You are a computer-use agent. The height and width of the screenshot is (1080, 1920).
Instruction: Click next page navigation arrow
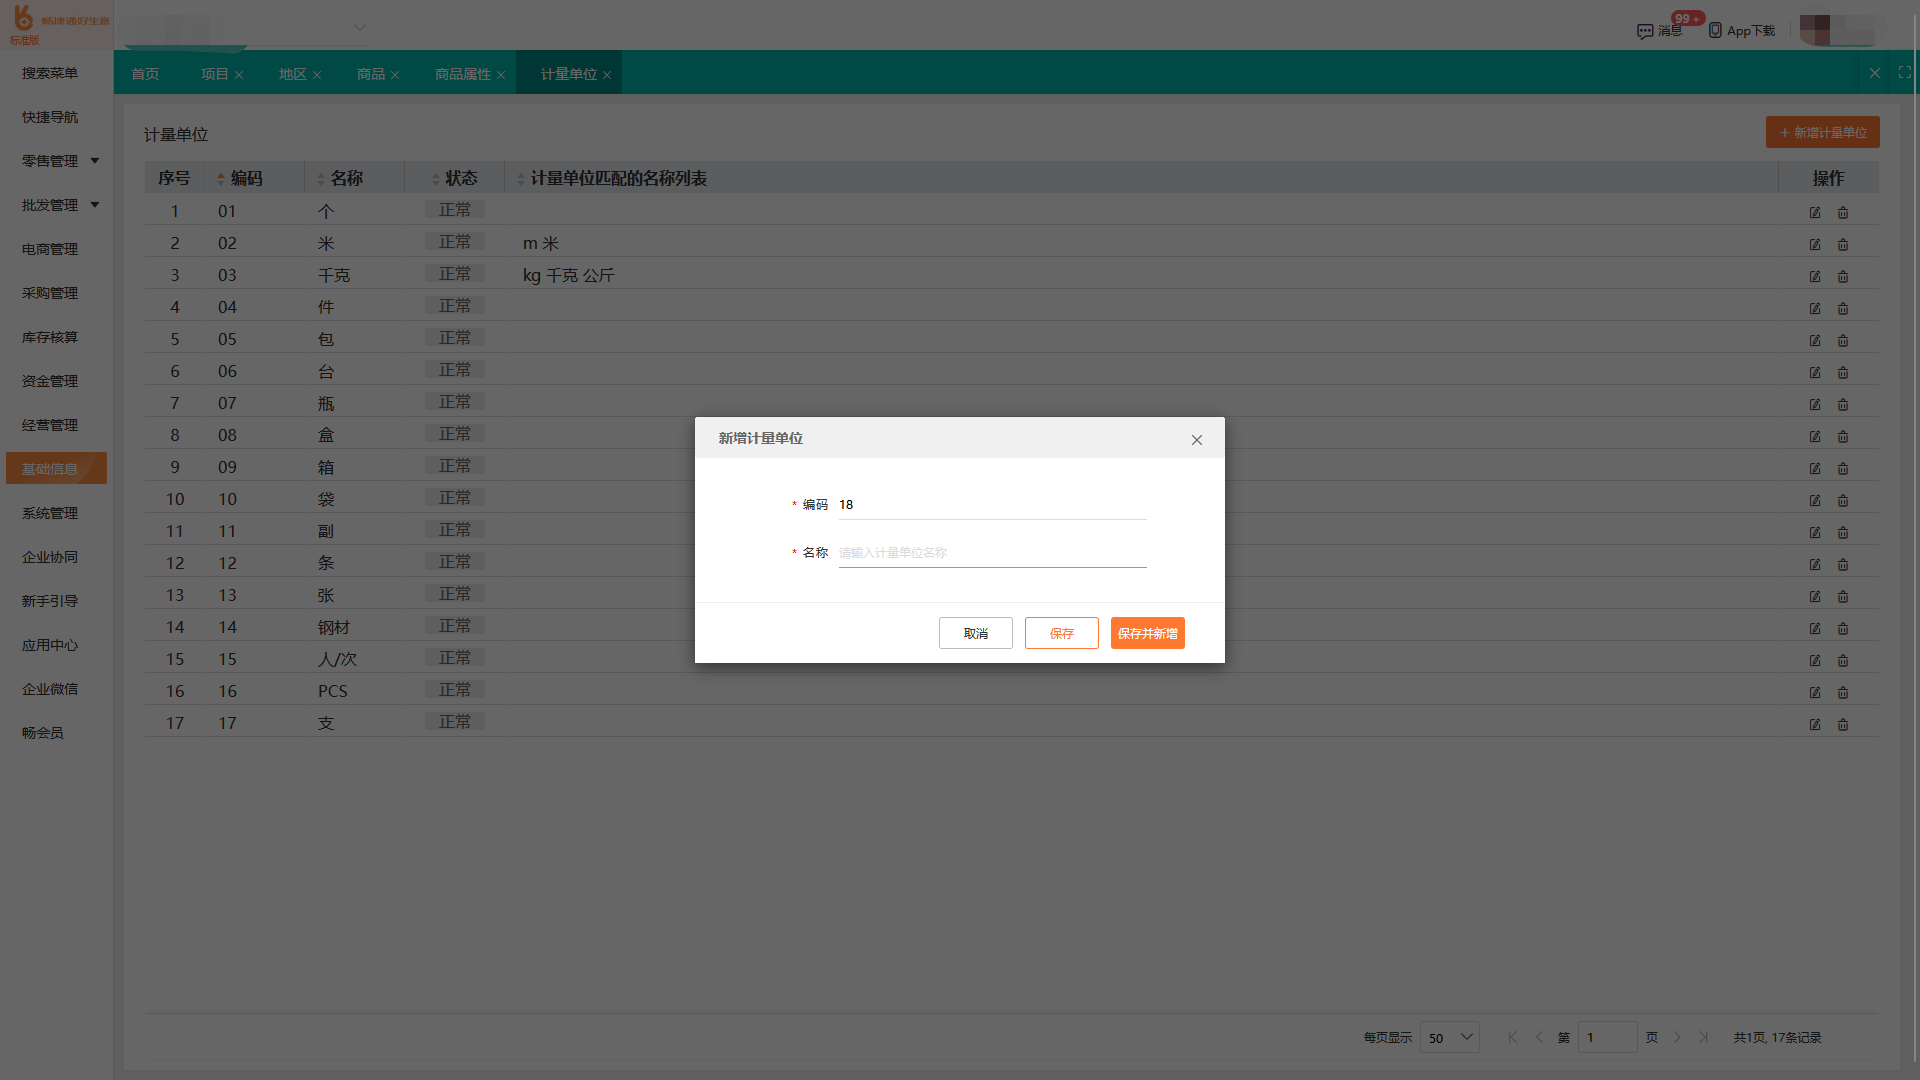1677,1038
